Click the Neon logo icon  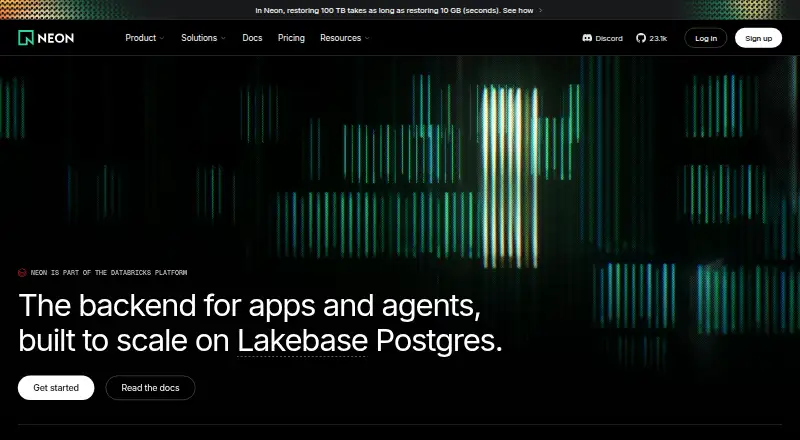pyautogui.click(x=26, y=38)
